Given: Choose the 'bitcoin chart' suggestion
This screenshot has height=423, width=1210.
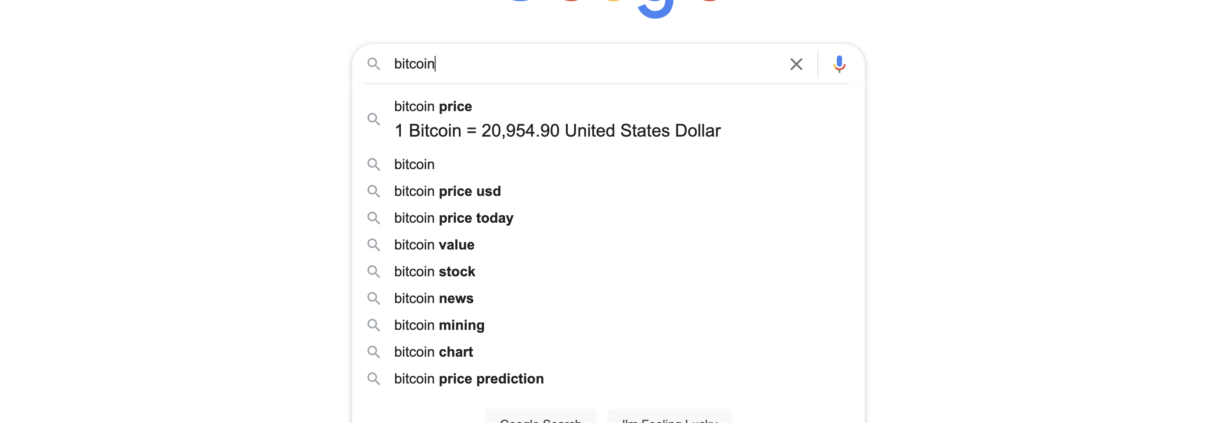Looking at the screenshot, I should (433, 352).
